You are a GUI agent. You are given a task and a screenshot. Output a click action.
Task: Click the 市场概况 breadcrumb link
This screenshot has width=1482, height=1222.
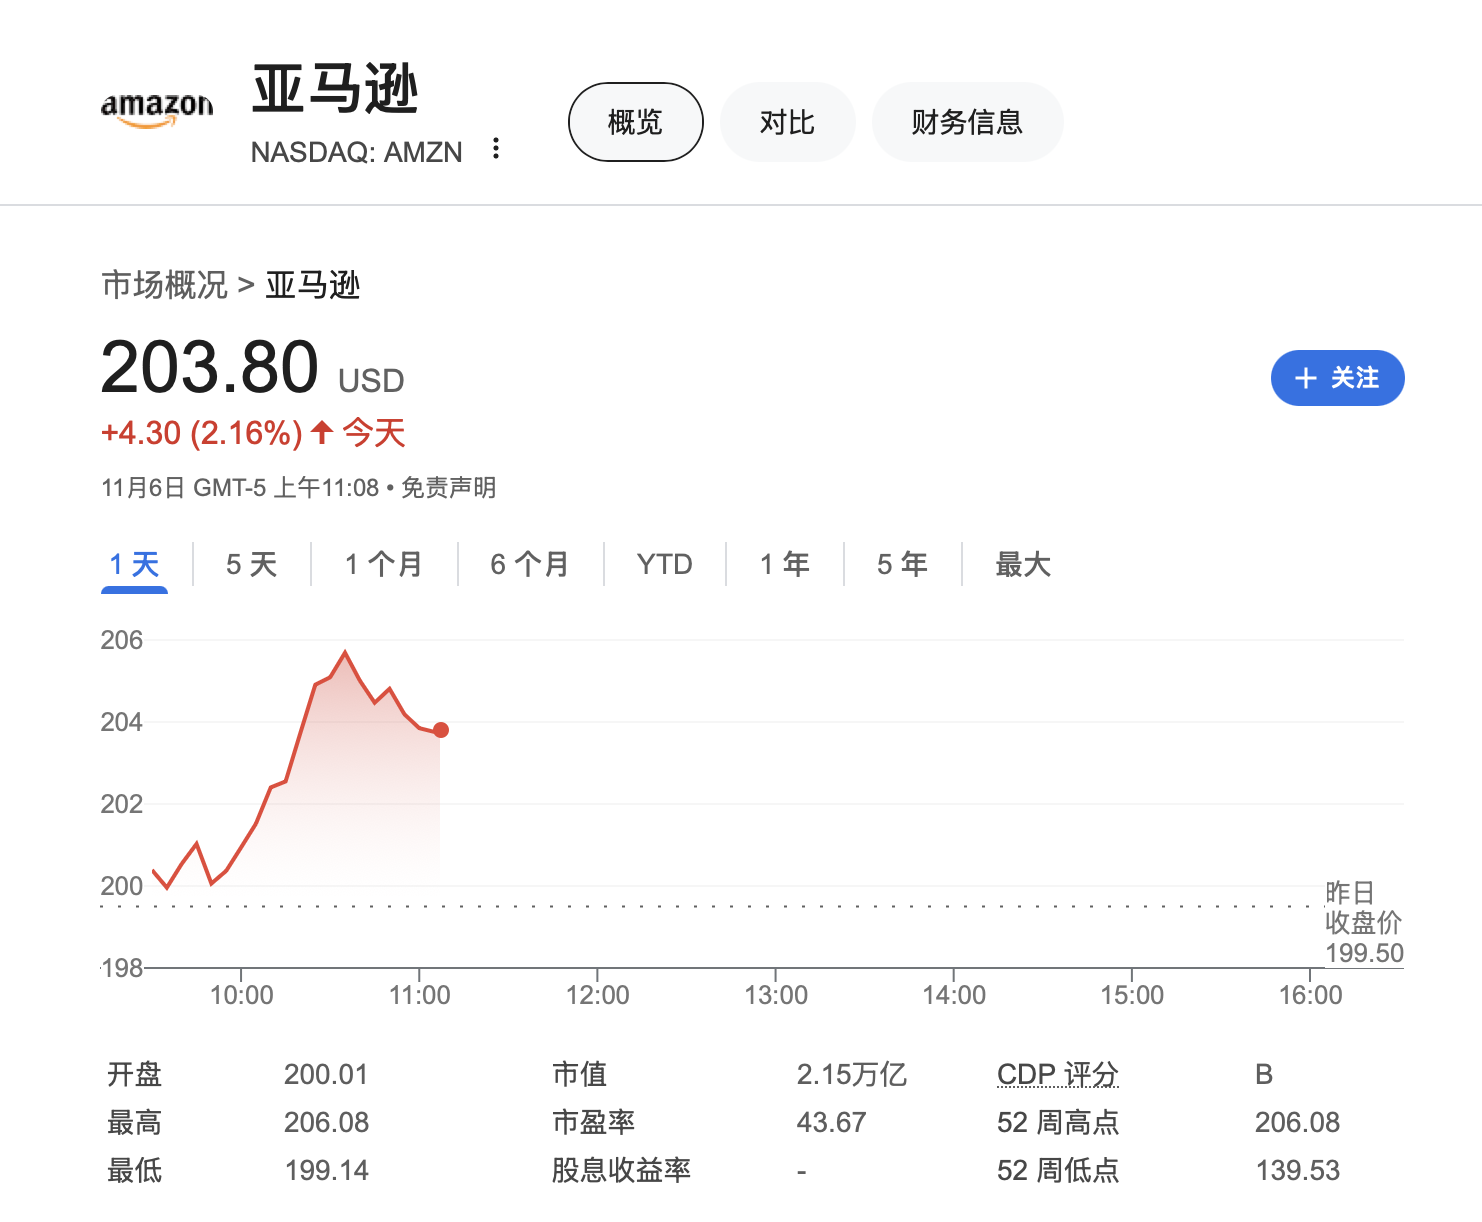[165, 285]
